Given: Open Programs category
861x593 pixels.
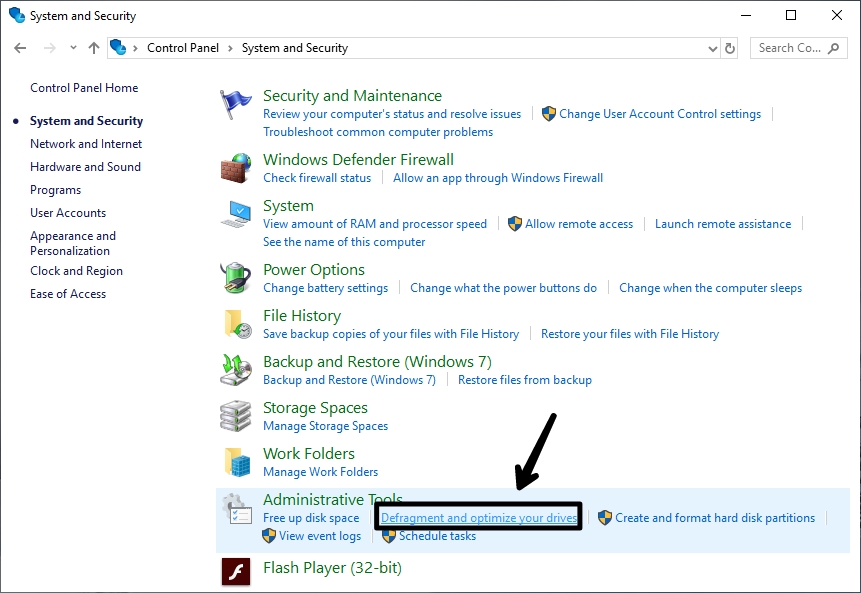Looking at the screenshot, I should point(55,190).
